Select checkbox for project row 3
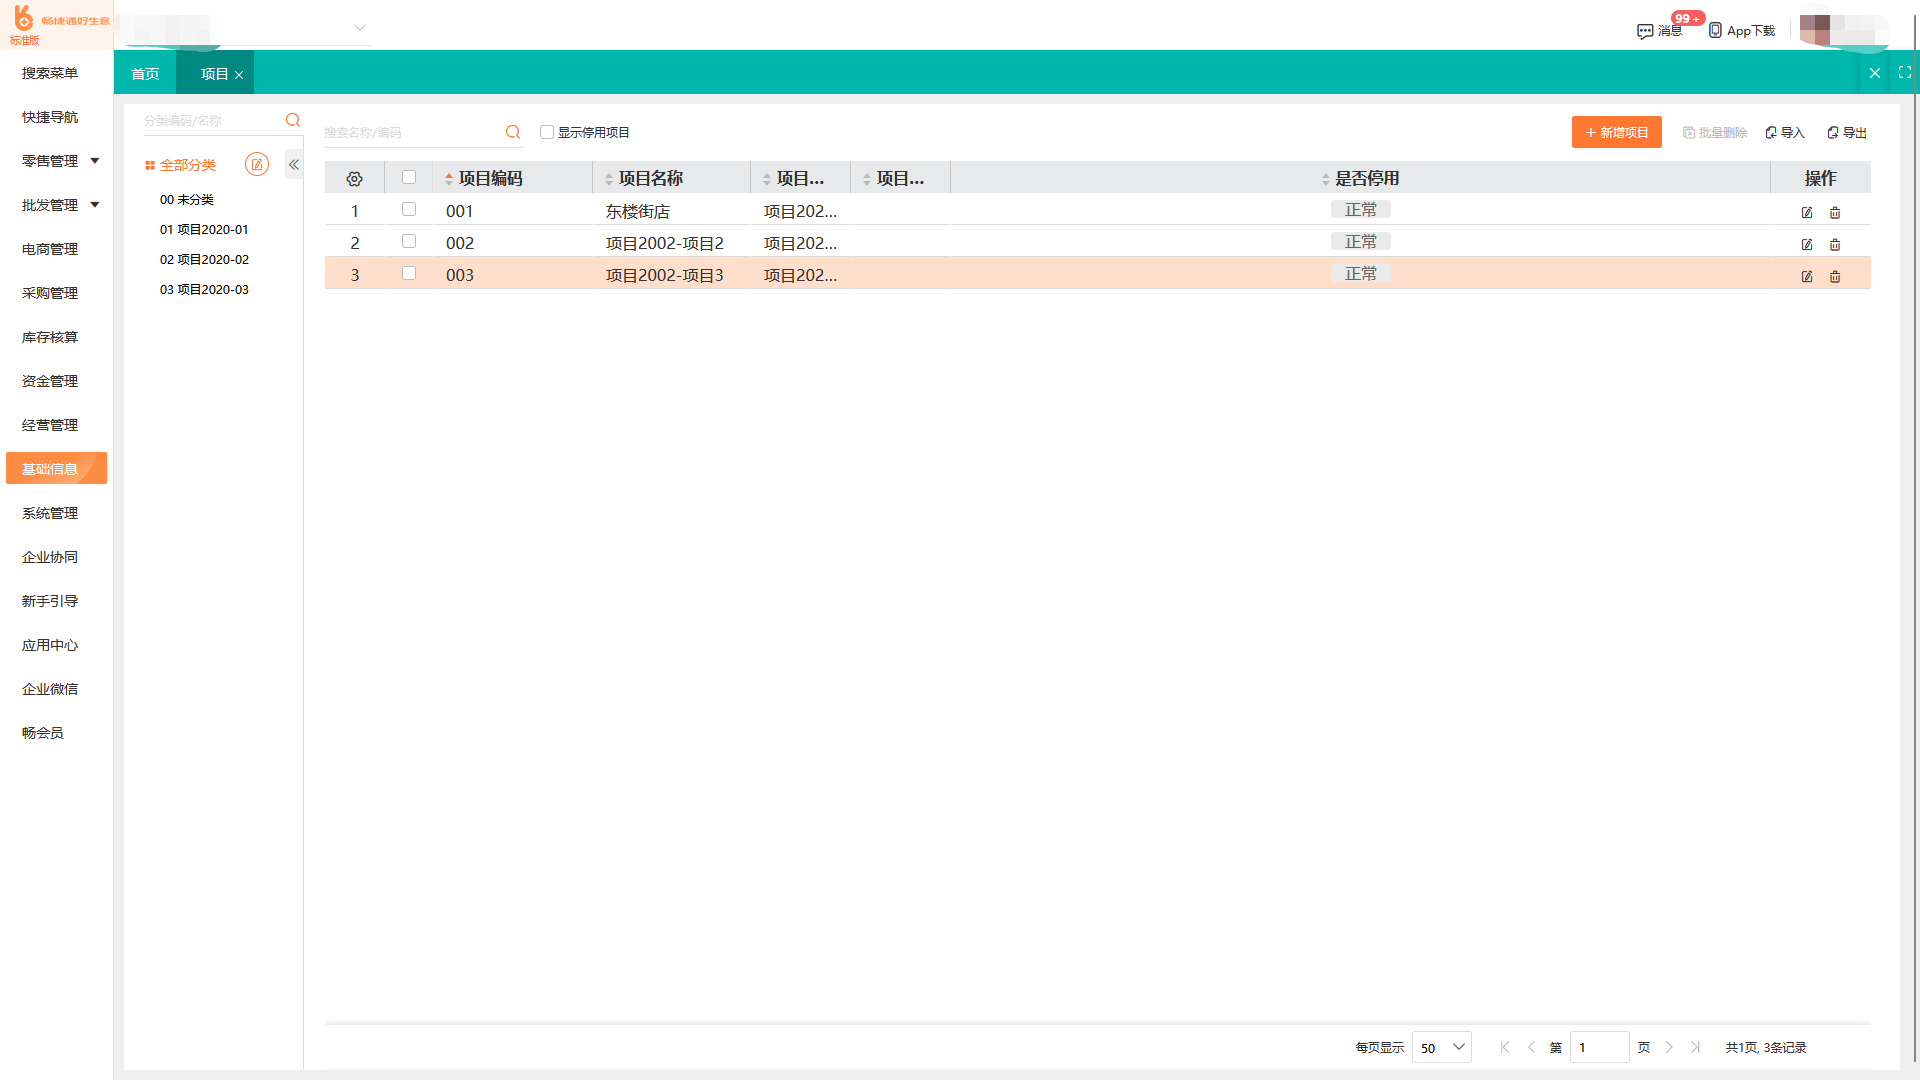Screen dimensions: 1920x1080 pyautogui.click(x=409, y=273)
